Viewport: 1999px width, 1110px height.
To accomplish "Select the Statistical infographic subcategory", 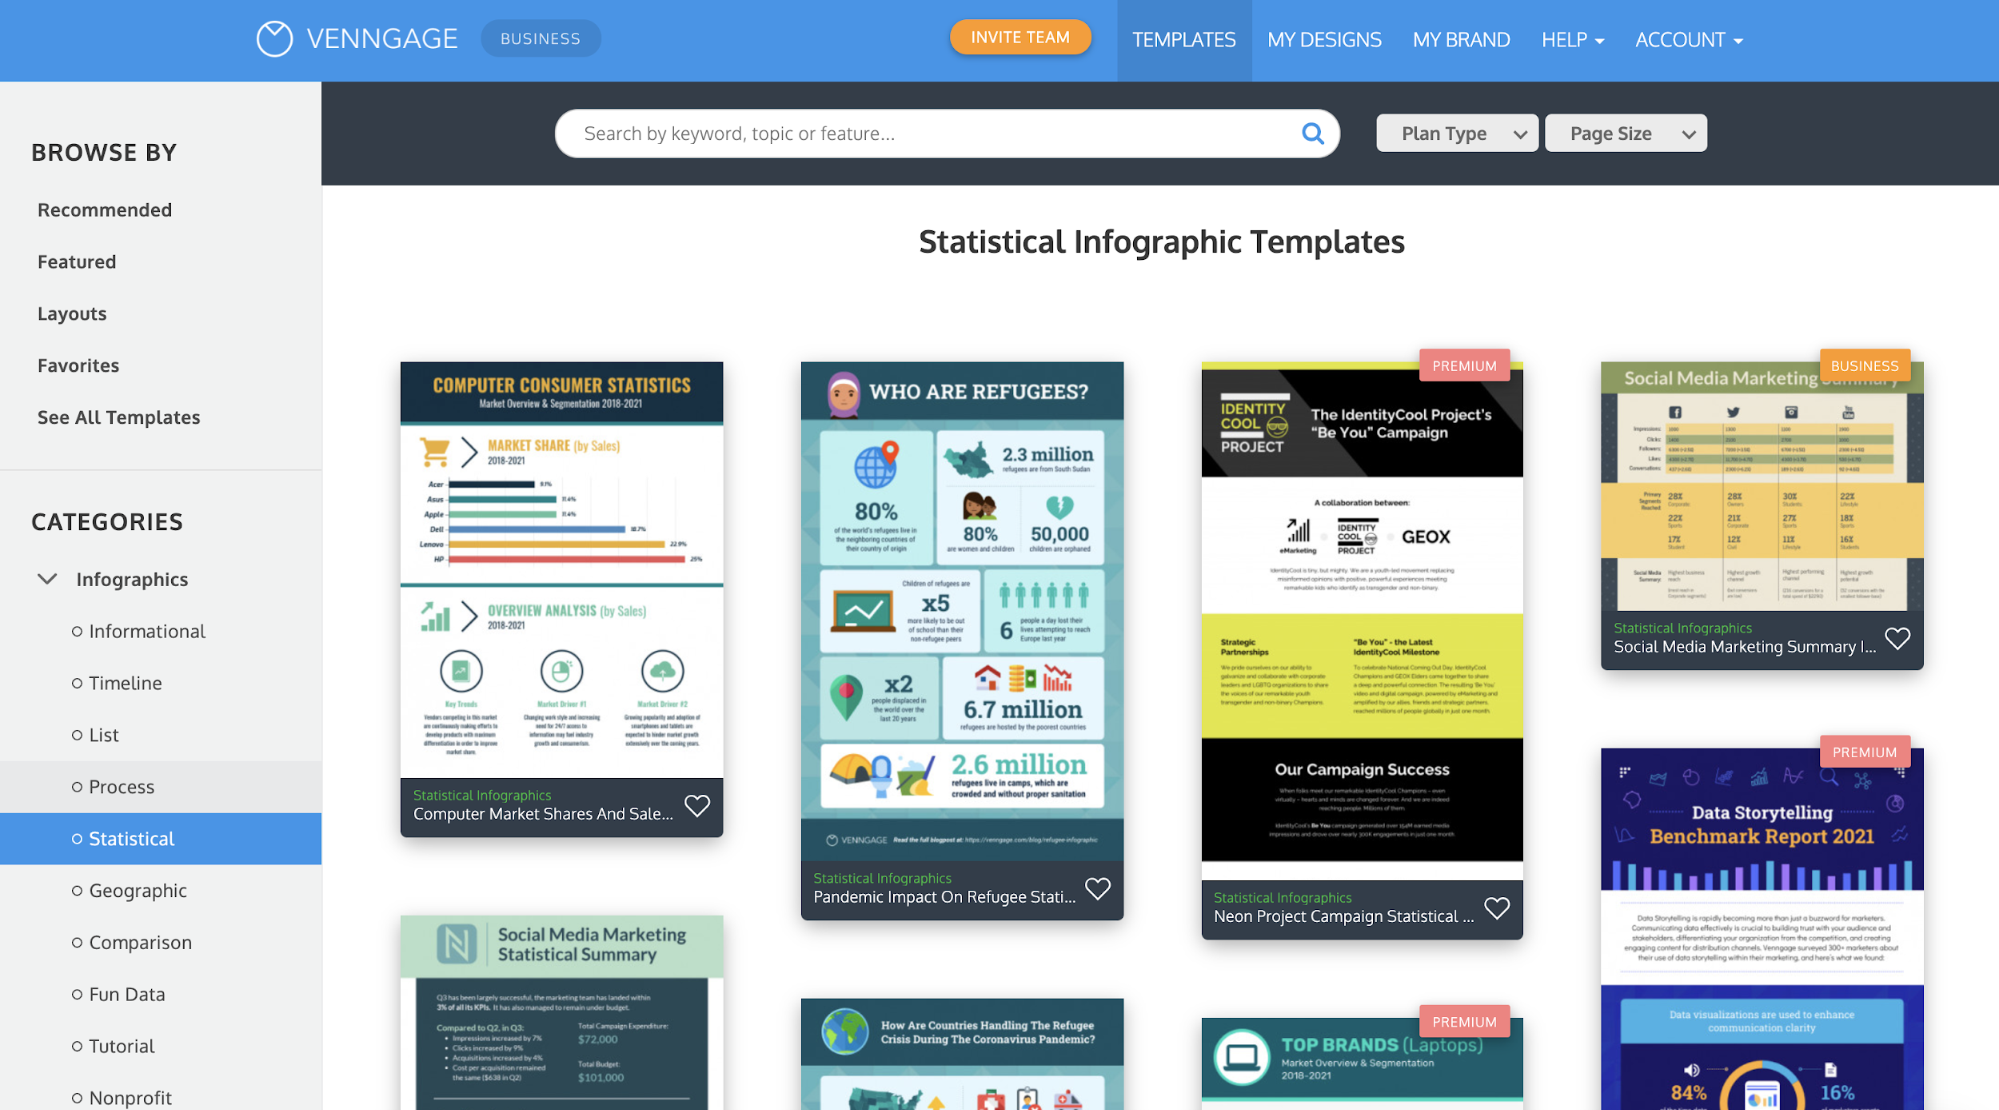I will point(131,838).
